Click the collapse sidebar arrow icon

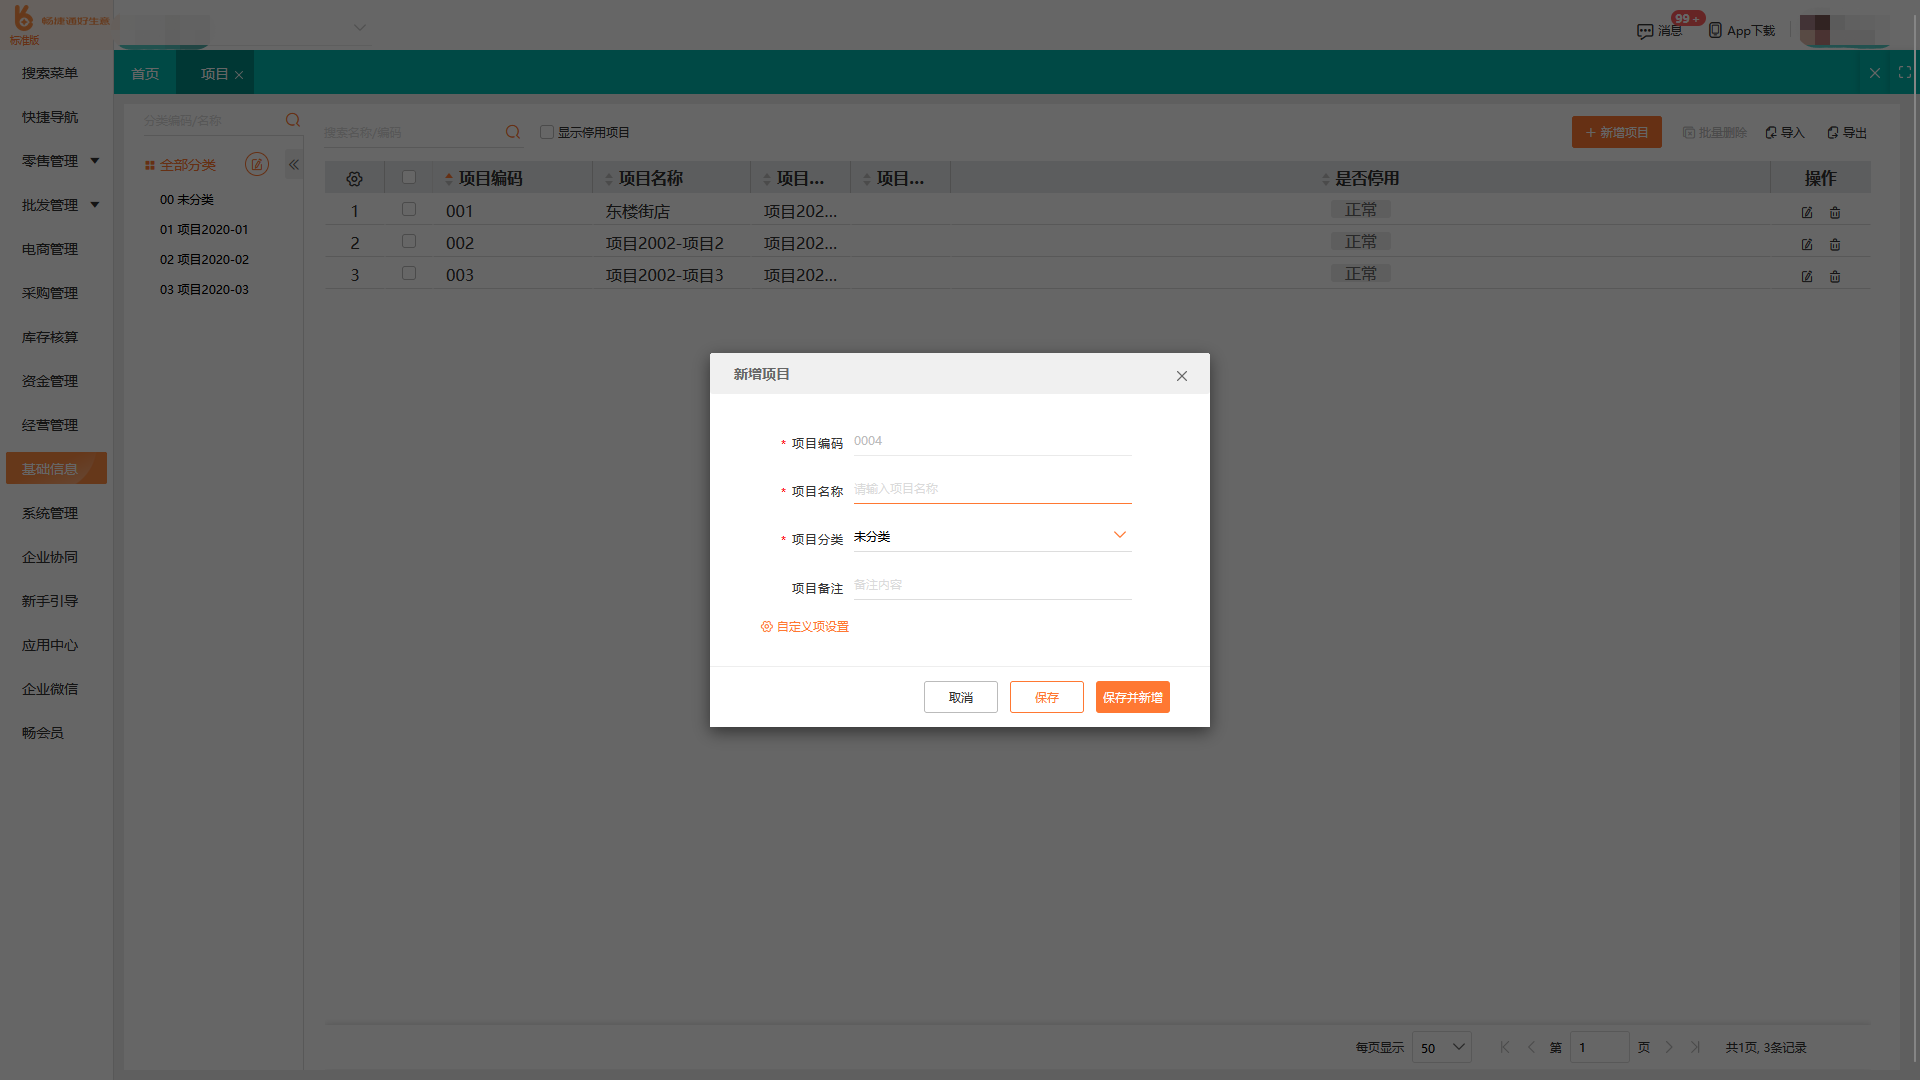pyautogui.click(x=293, y=165)
